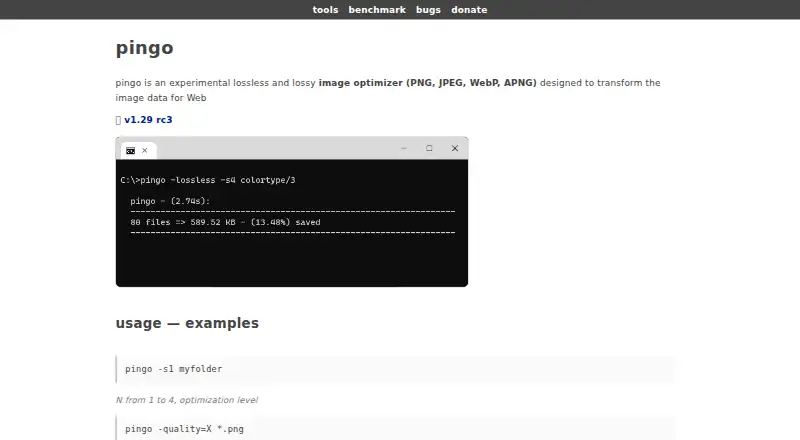Screen dimensions: 800x440
Task: Open the bugs page
Action: coord(428,10)
